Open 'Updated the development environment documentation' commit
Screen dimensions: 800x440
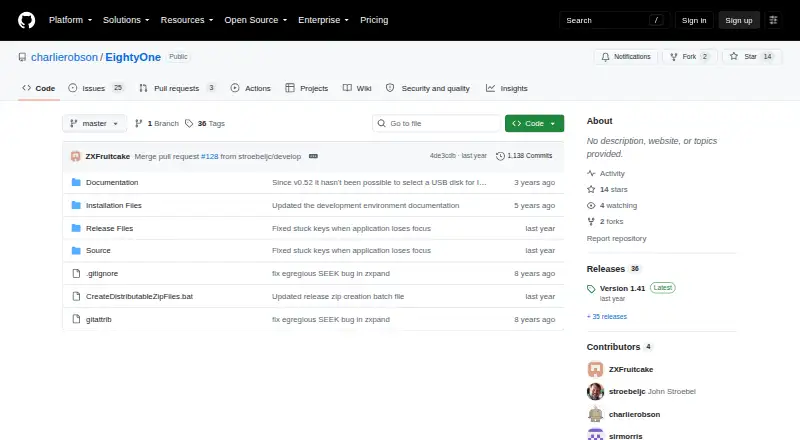point(365,205)
